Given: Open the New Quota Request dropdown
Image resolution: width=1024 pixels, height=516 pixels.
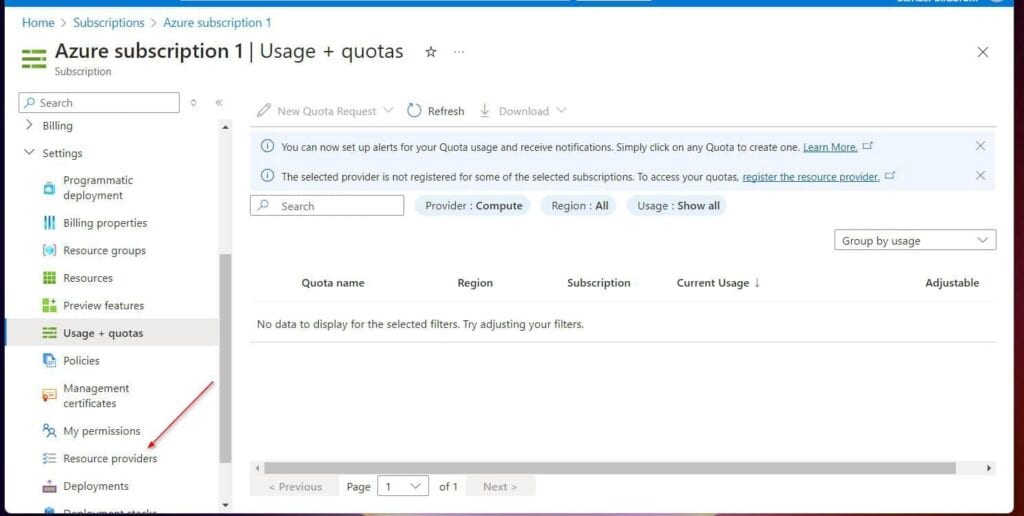Looking at the screenshot, I should (325, 111).
